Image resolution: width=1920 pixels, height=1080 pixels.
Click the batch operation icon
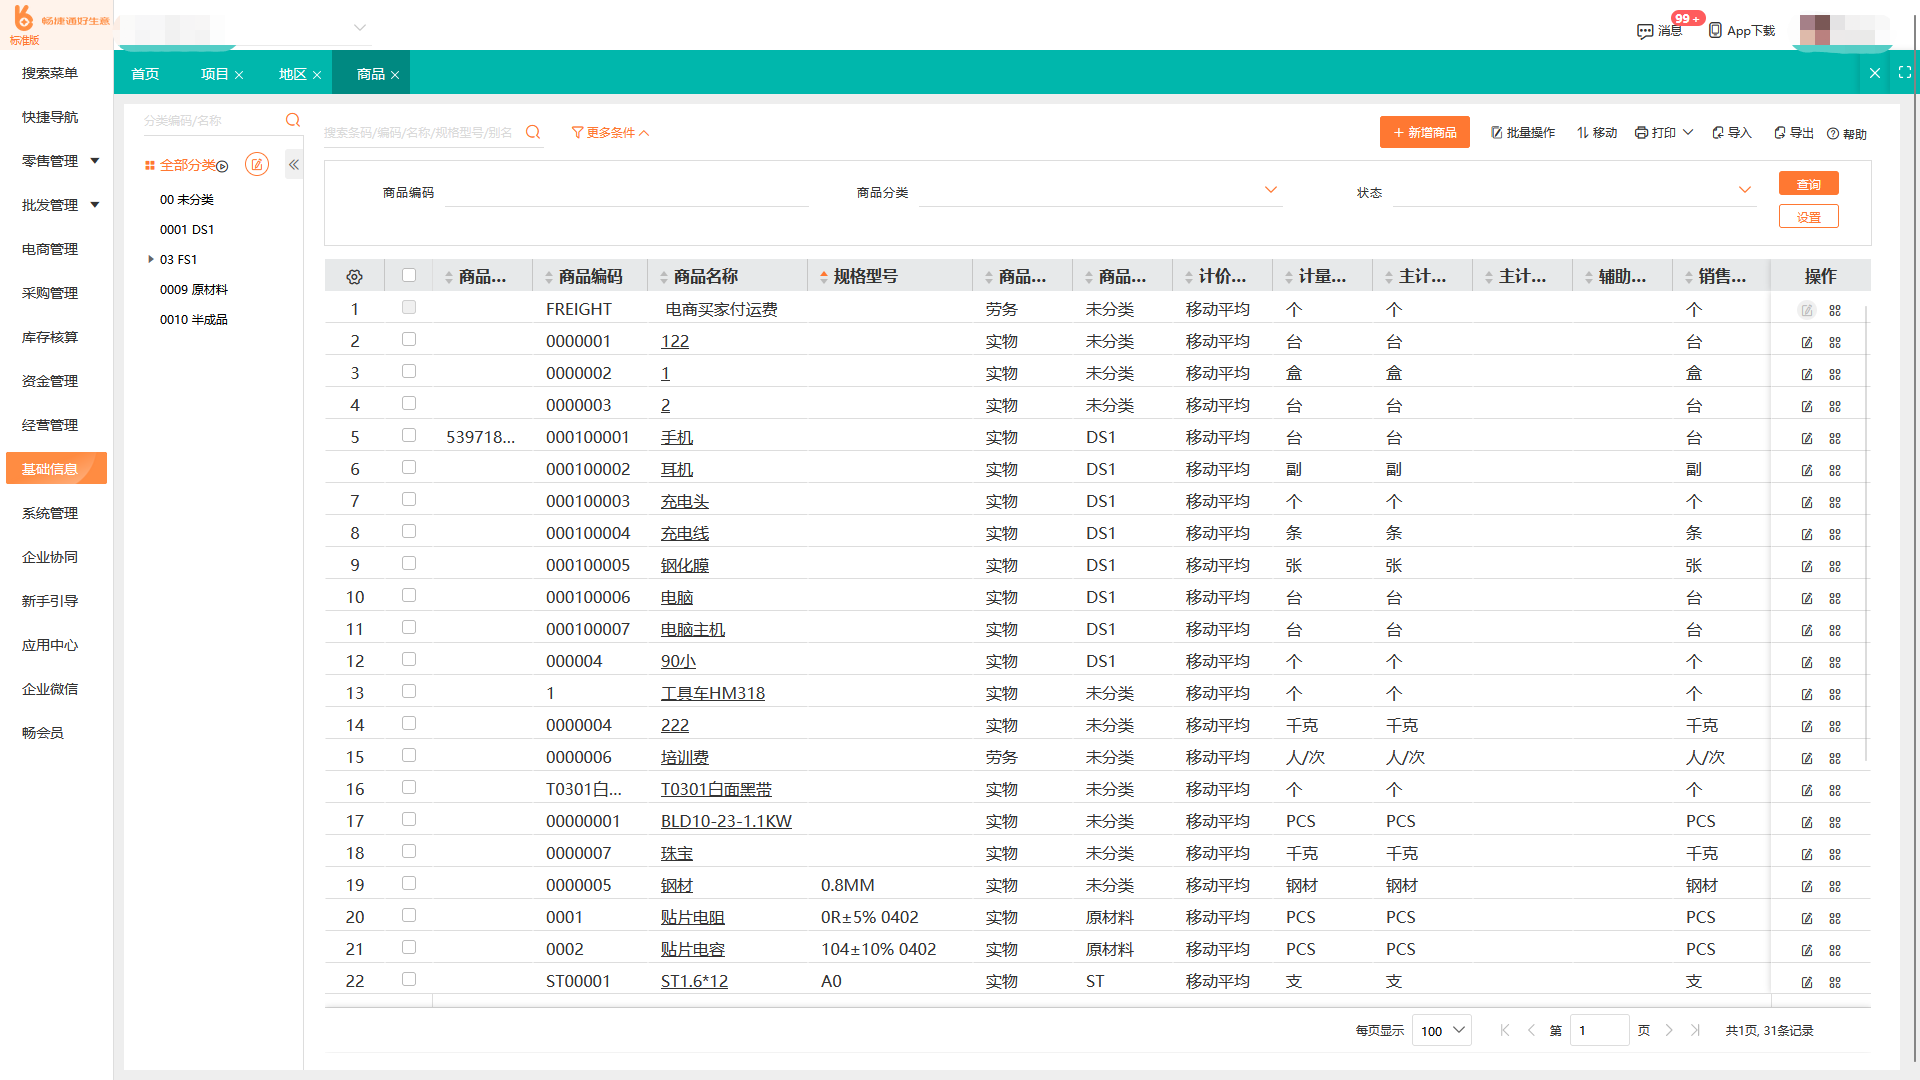click(1520, 132)
